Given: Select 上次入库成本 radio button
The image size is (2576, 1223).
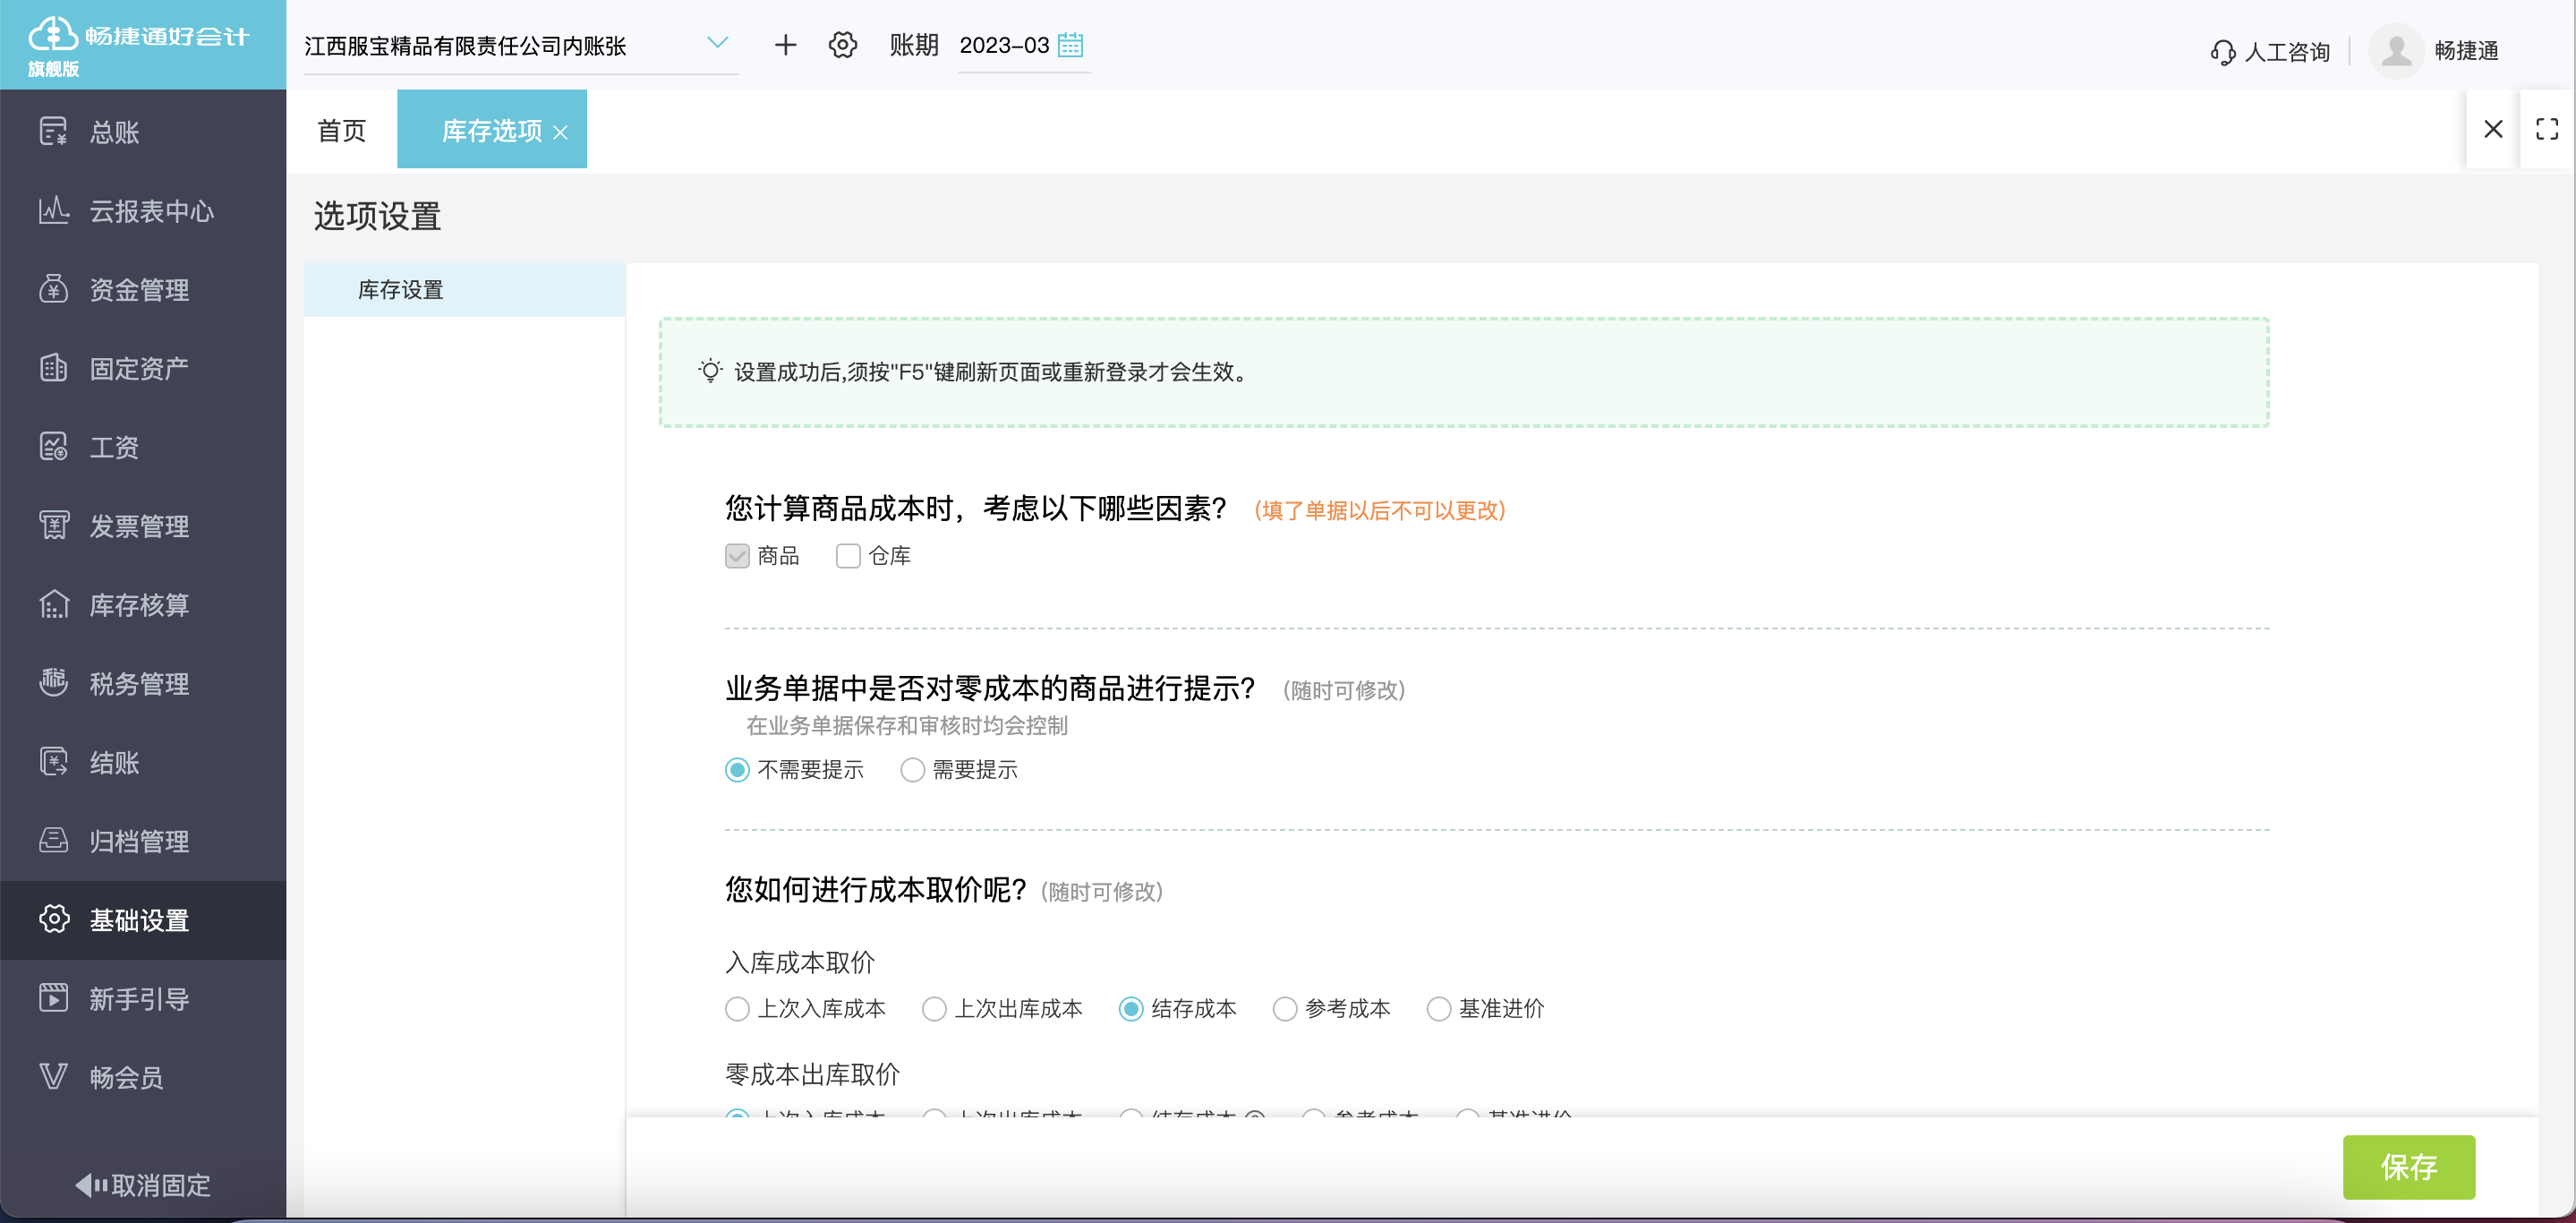Looking at the screenshot, I should point(736,1007).
